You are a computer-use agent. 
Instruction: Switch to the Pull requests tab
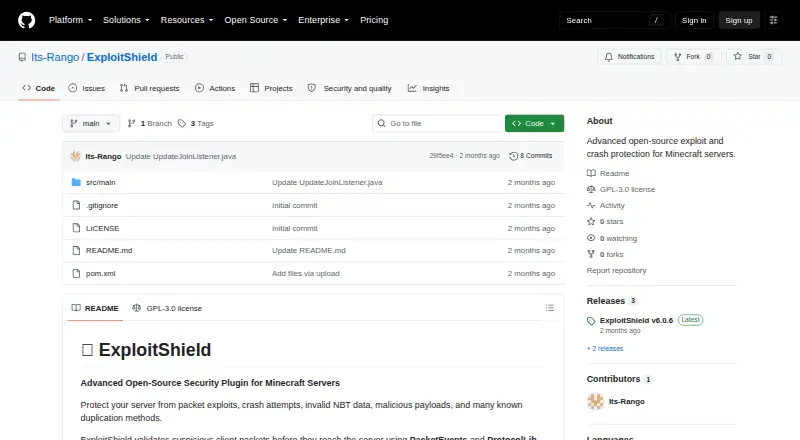coord(149,88)
